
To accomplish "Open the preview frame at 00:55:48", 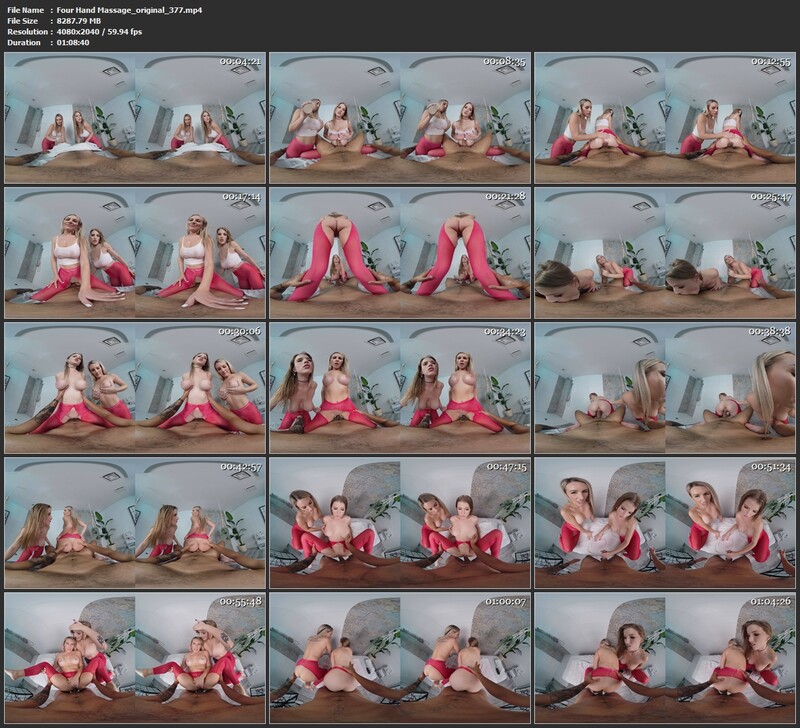I will click(x=135, y=657).
